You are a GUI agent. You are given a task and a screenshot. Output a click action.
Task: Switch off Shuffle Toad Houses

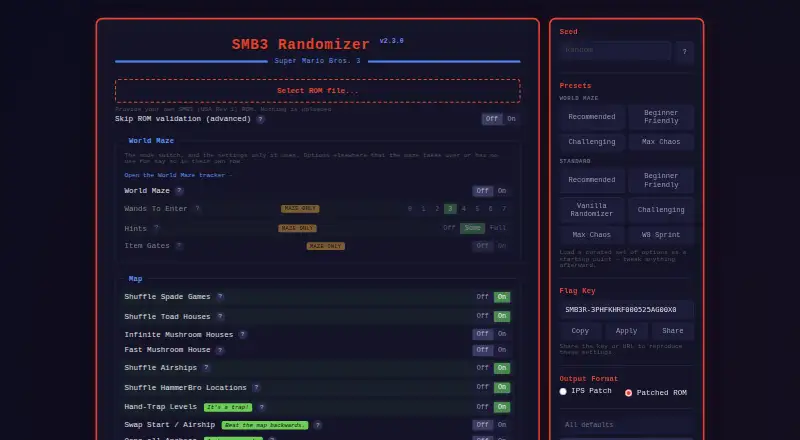482,316
